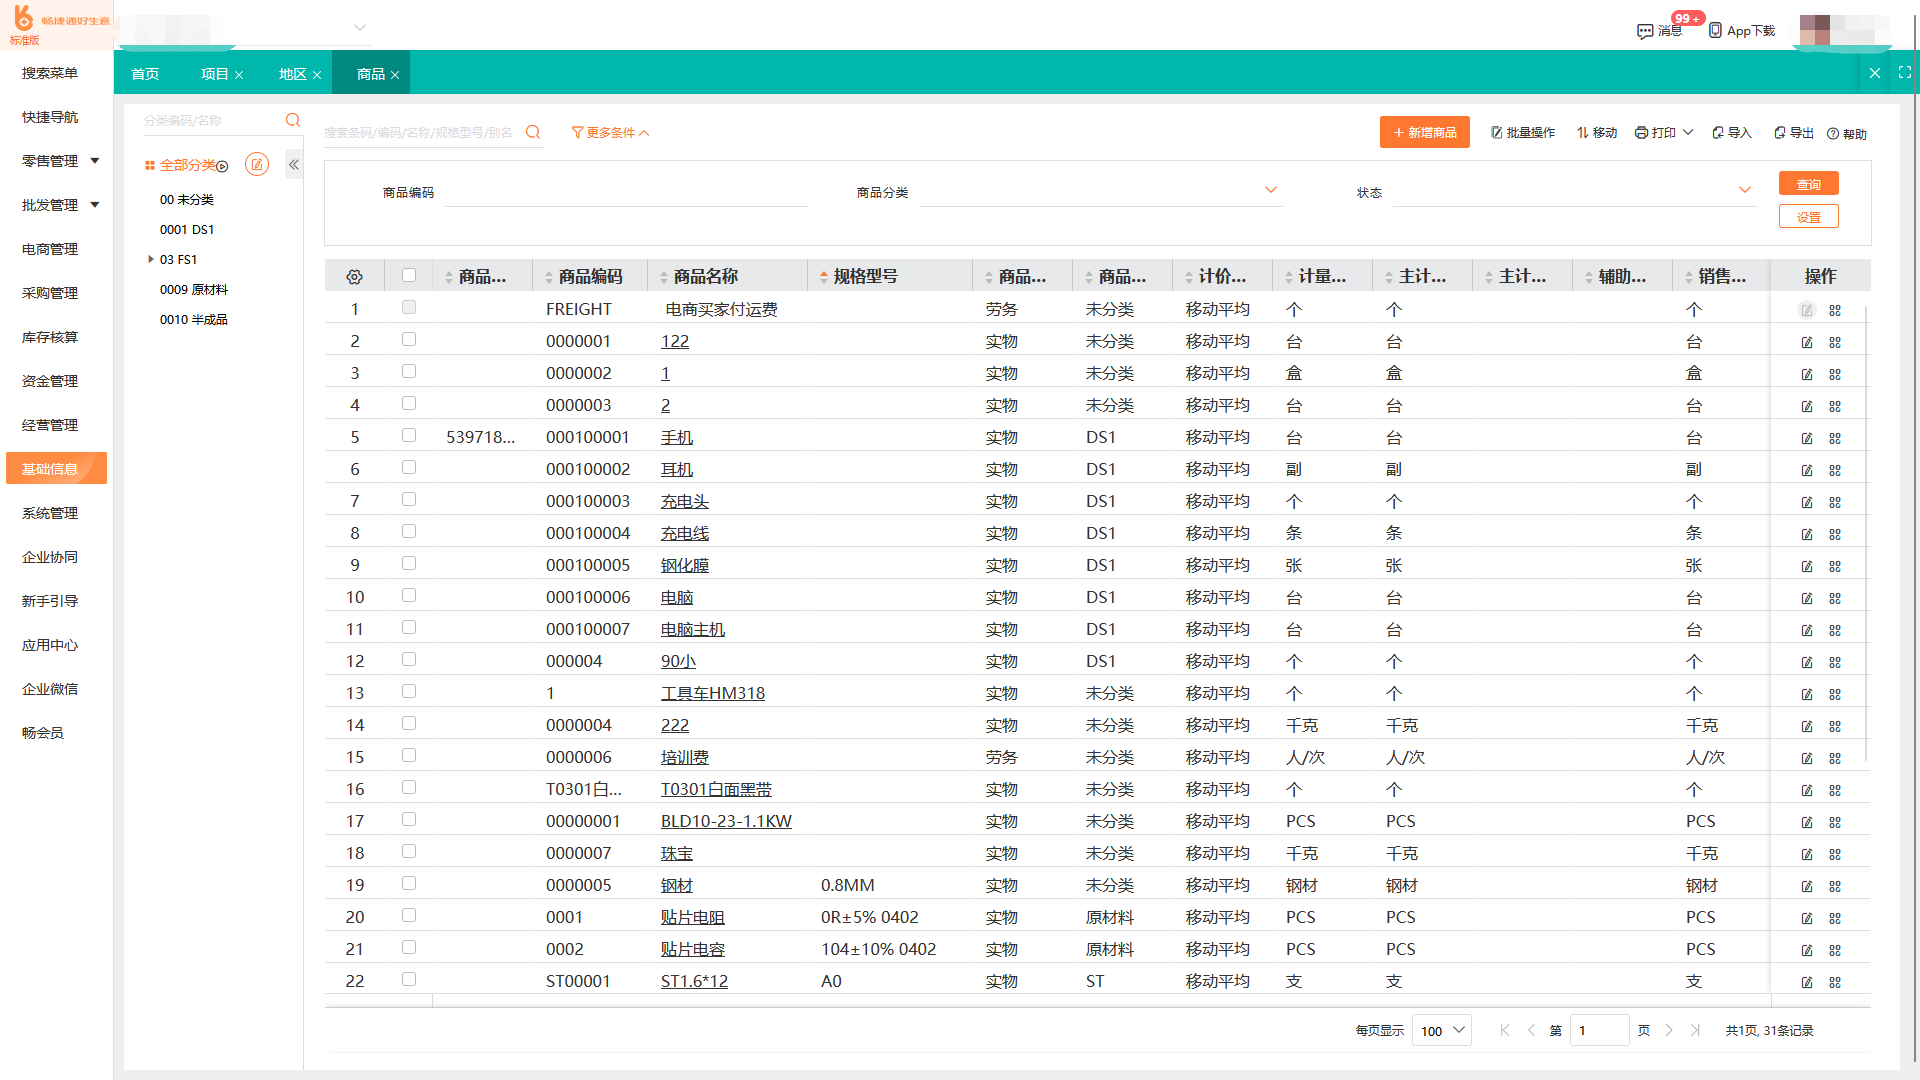
Task: Click product name link 电脑
Action: pyautogui.click(x=676, y=597)
